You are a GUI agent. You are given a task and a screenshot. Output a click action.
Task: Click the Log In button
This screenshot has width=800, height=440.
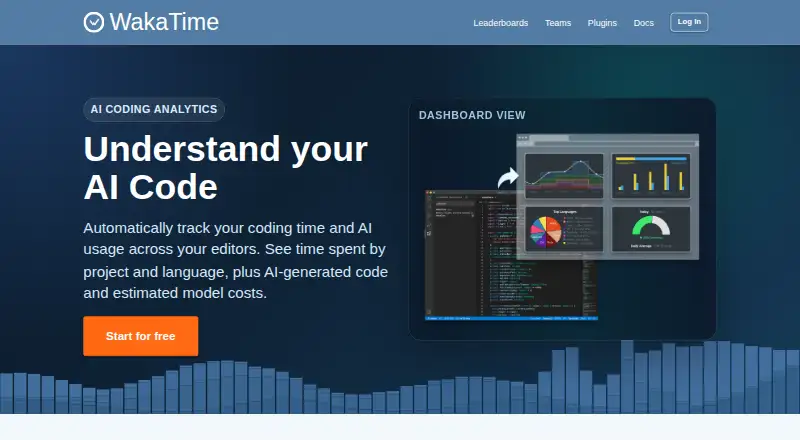click(689, 22)
